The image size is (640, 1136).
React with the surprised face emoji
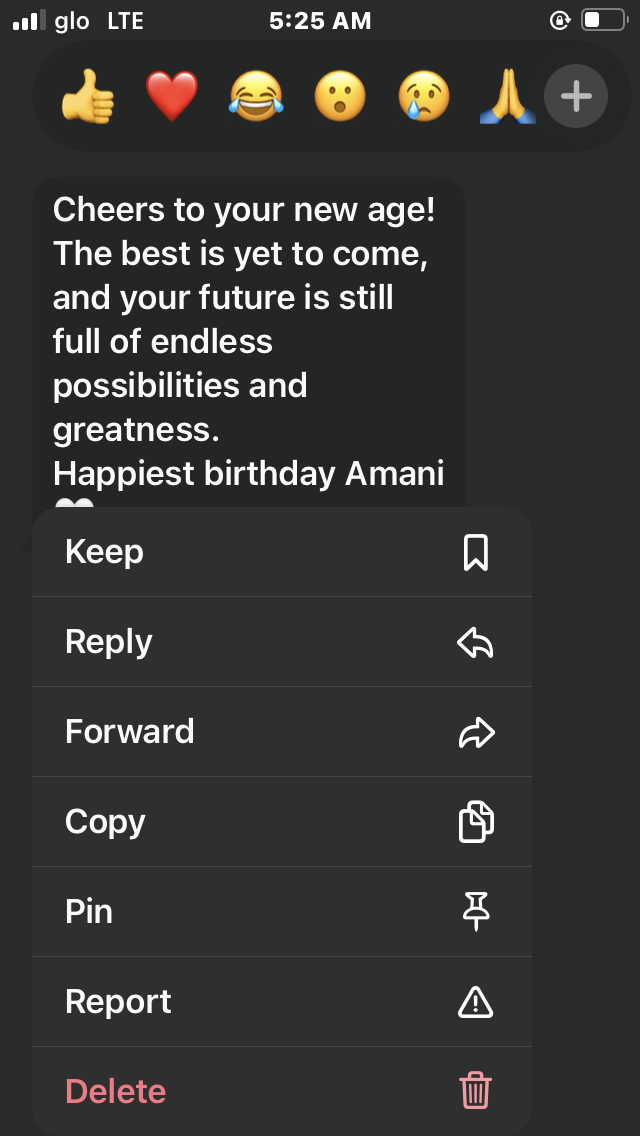click(340, 97)
